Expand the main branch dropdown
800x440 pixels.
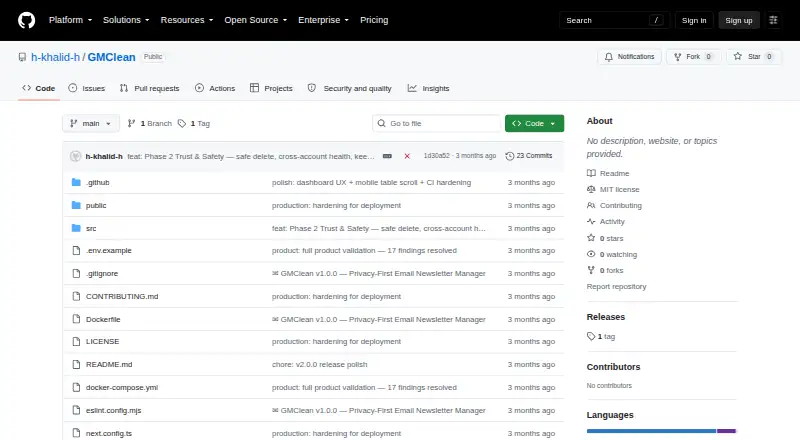pyautogui.click(x=91, y=124)
